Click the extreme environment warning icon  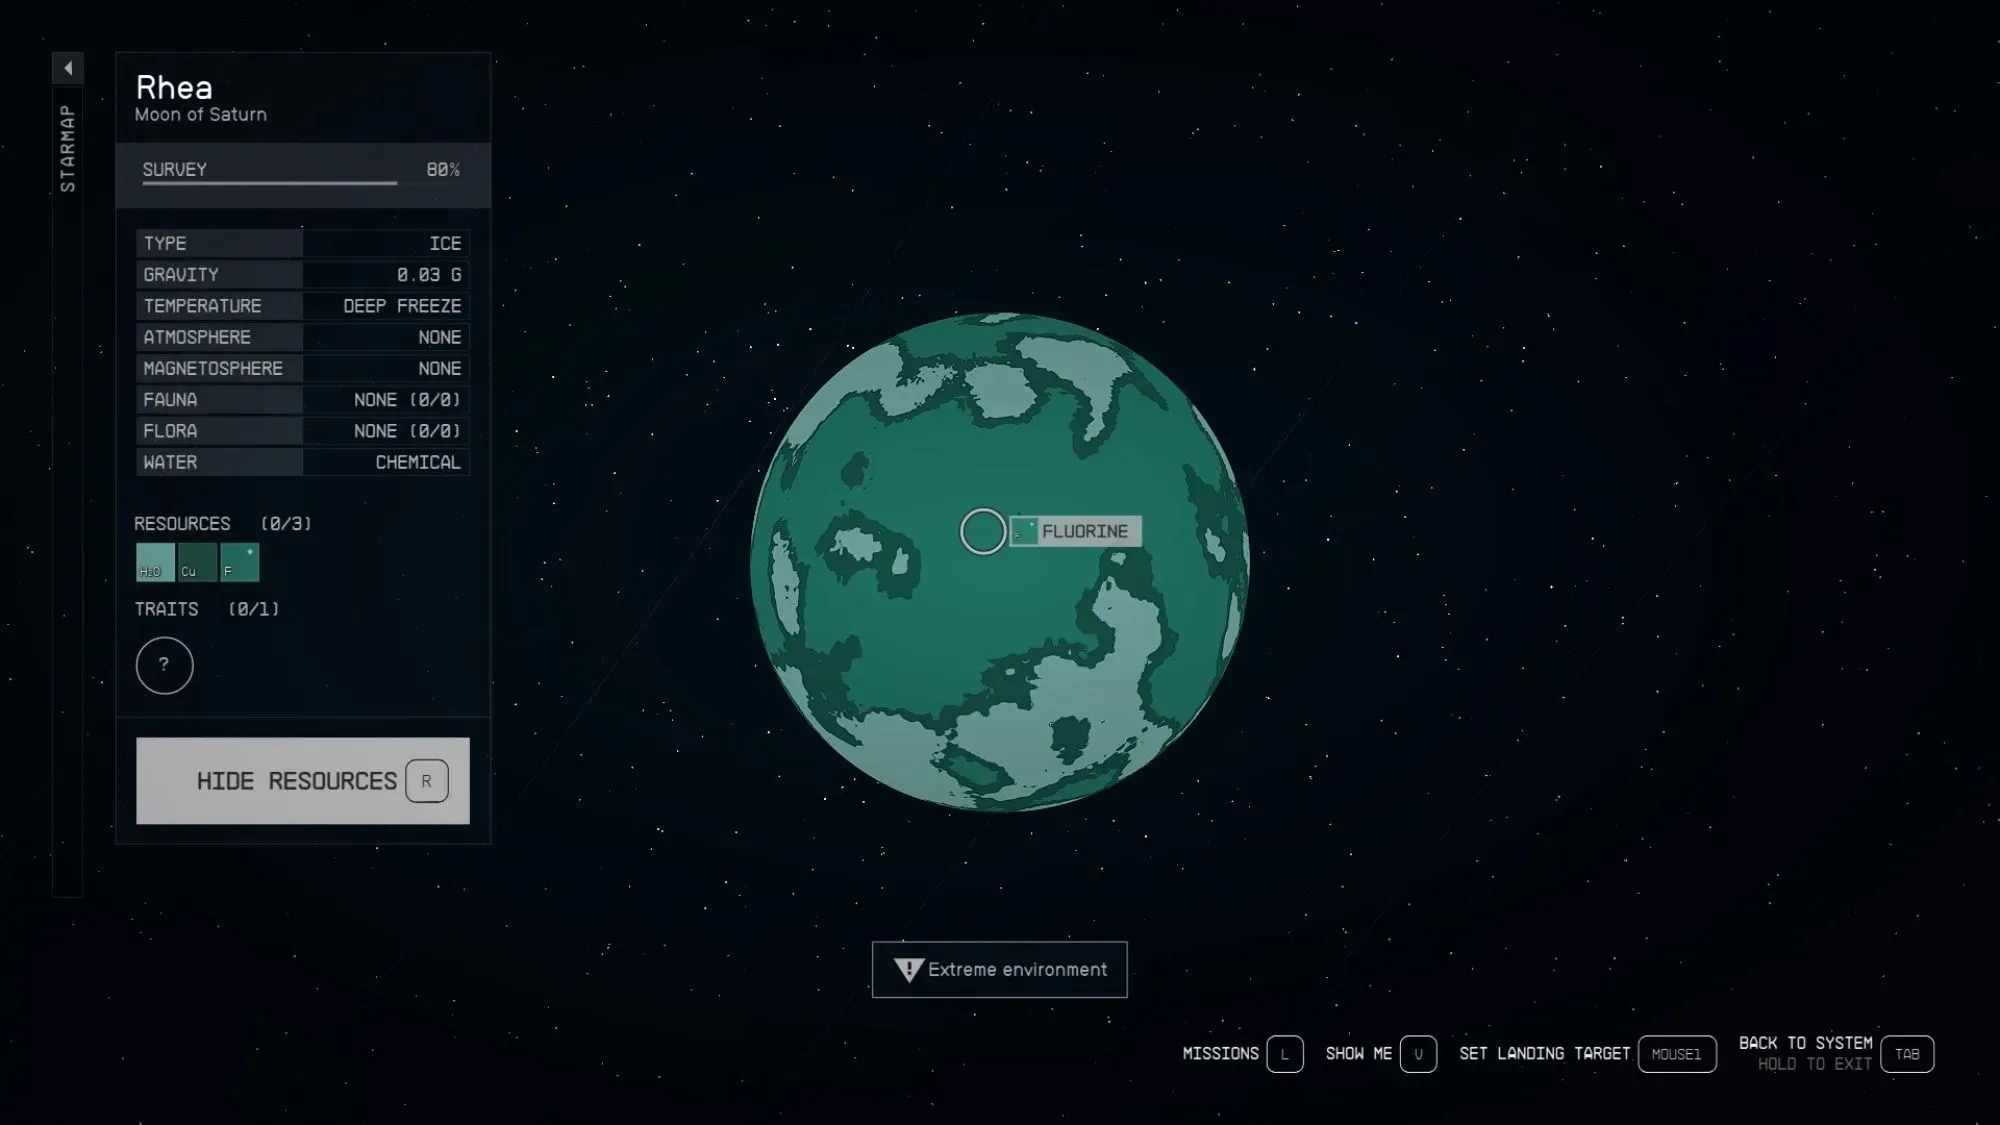[x=908, y=968]
